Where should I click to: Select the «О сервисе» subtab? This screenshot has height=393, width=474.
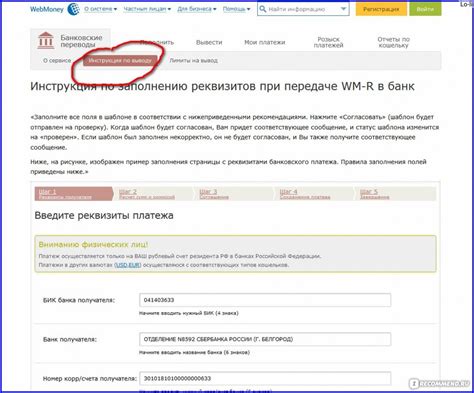coord(57,60)
